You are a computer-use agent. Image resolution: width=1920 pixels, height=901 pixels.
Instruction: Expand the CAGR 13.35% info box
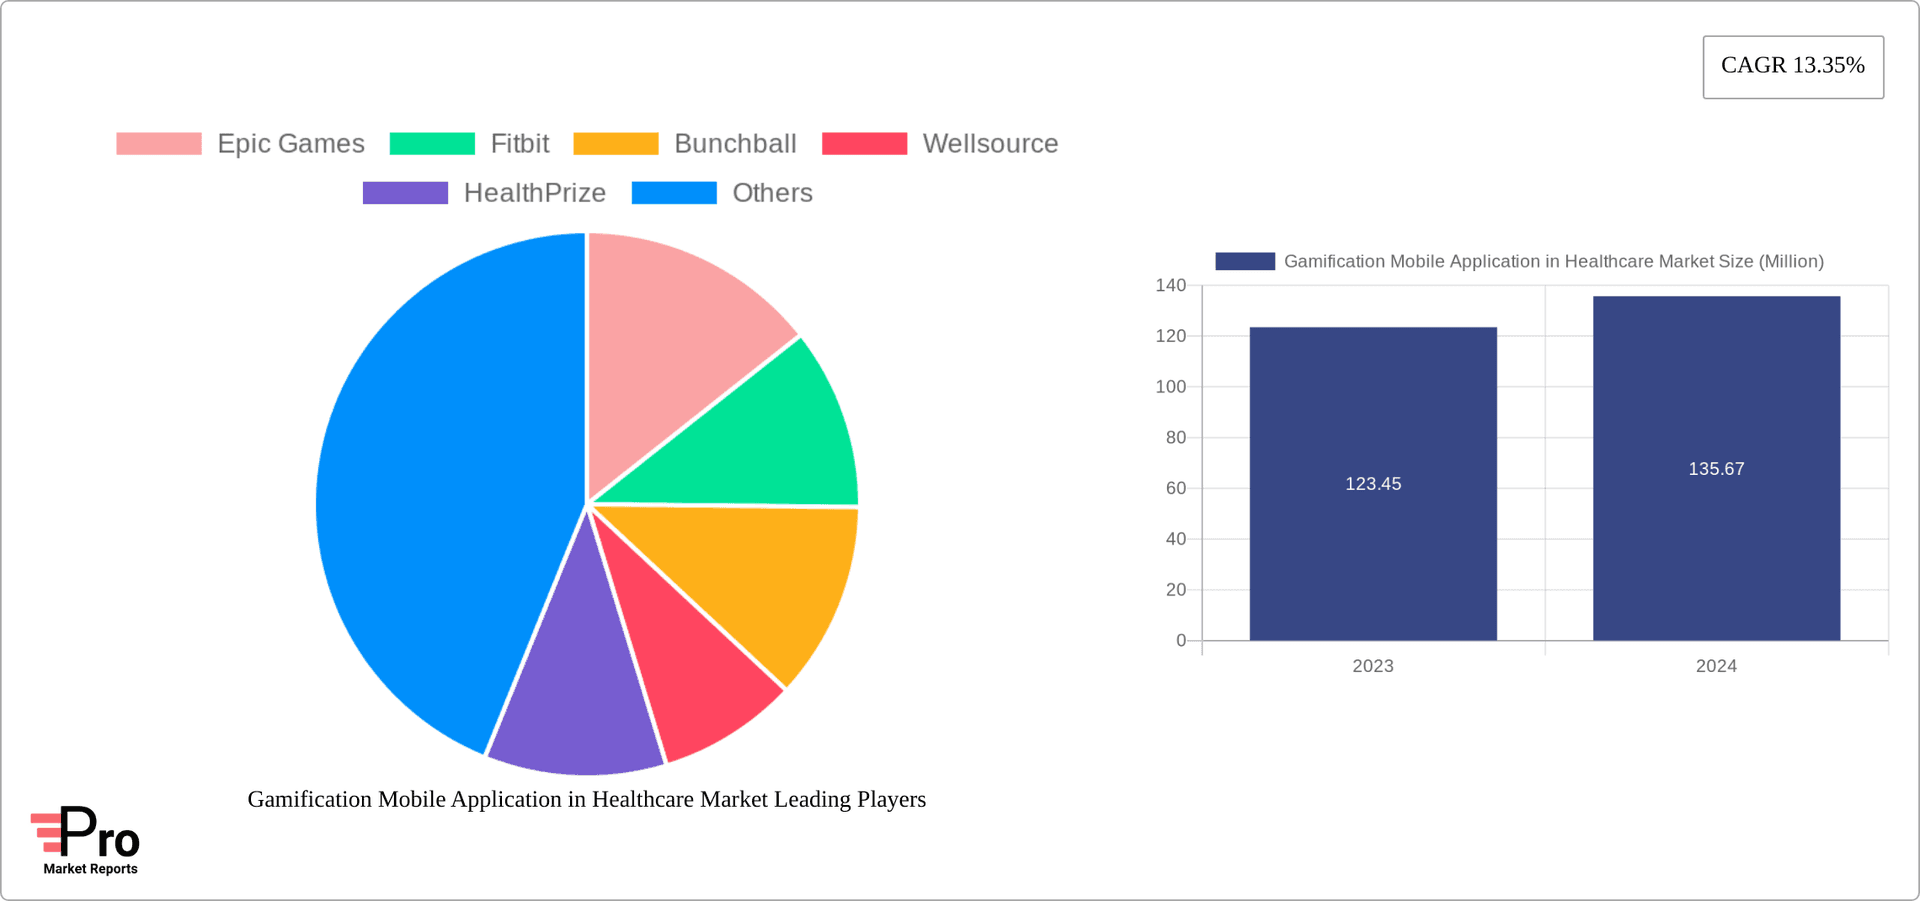coord(1792,66)
